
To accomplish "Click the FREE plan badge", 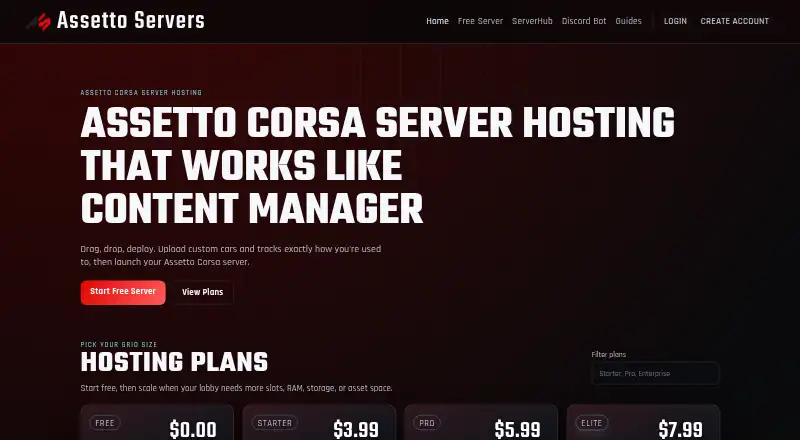I will point(105,423).
